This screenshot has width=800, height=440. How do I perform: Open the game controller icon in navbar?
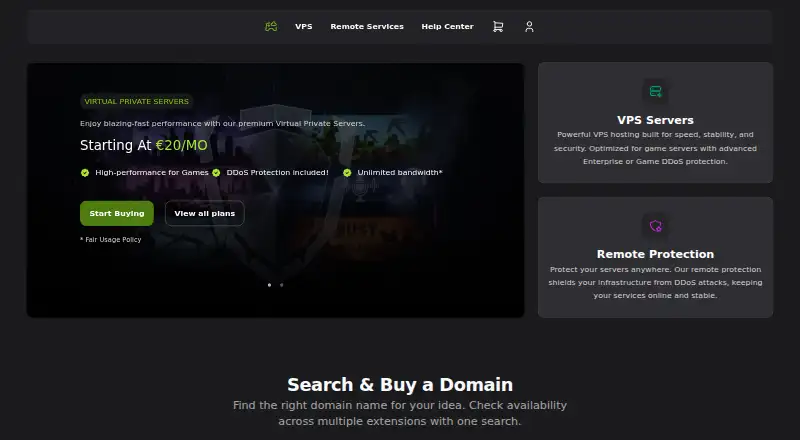point(271,27)
